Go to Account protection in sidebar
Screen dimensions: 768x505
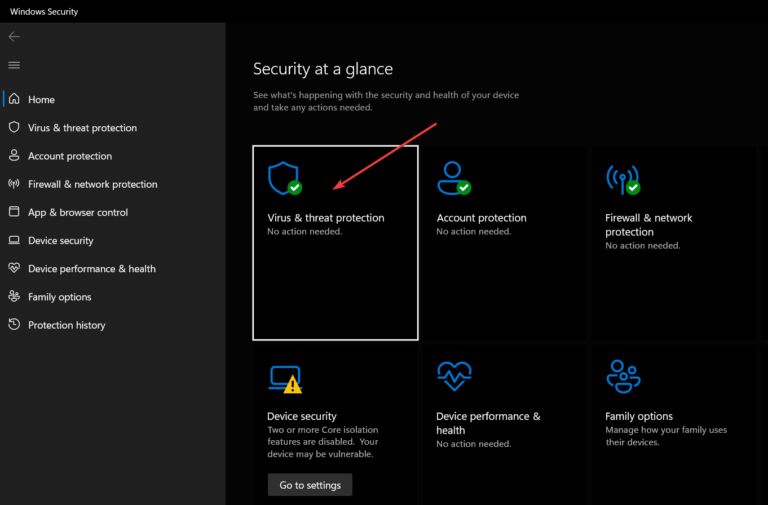(70, 156)
